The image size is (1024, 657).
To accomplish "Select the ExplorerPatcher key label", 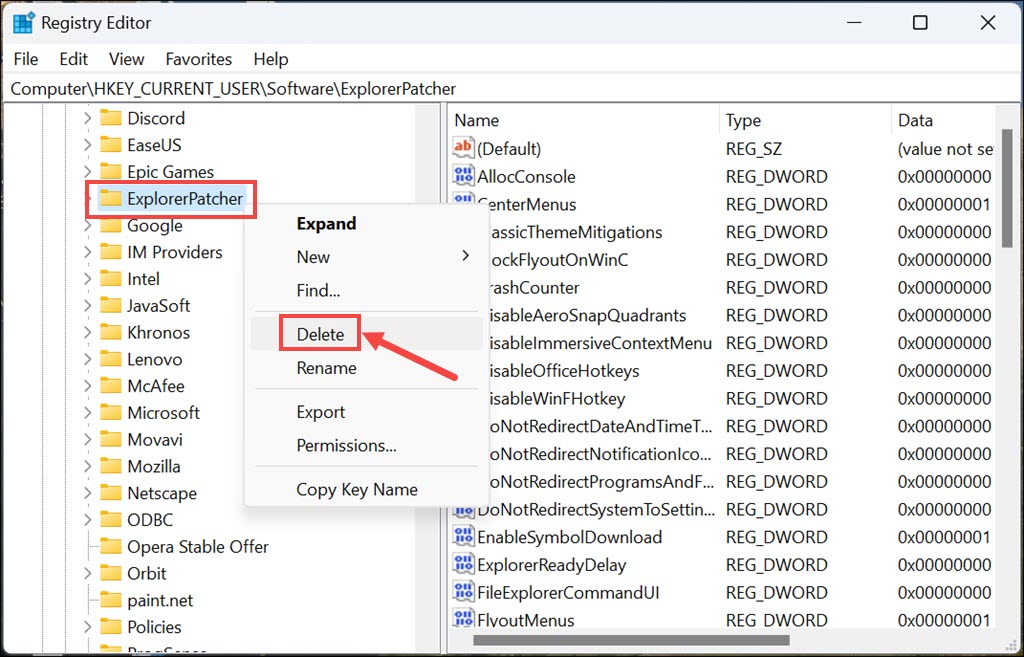I will click(x=185, y=199).
